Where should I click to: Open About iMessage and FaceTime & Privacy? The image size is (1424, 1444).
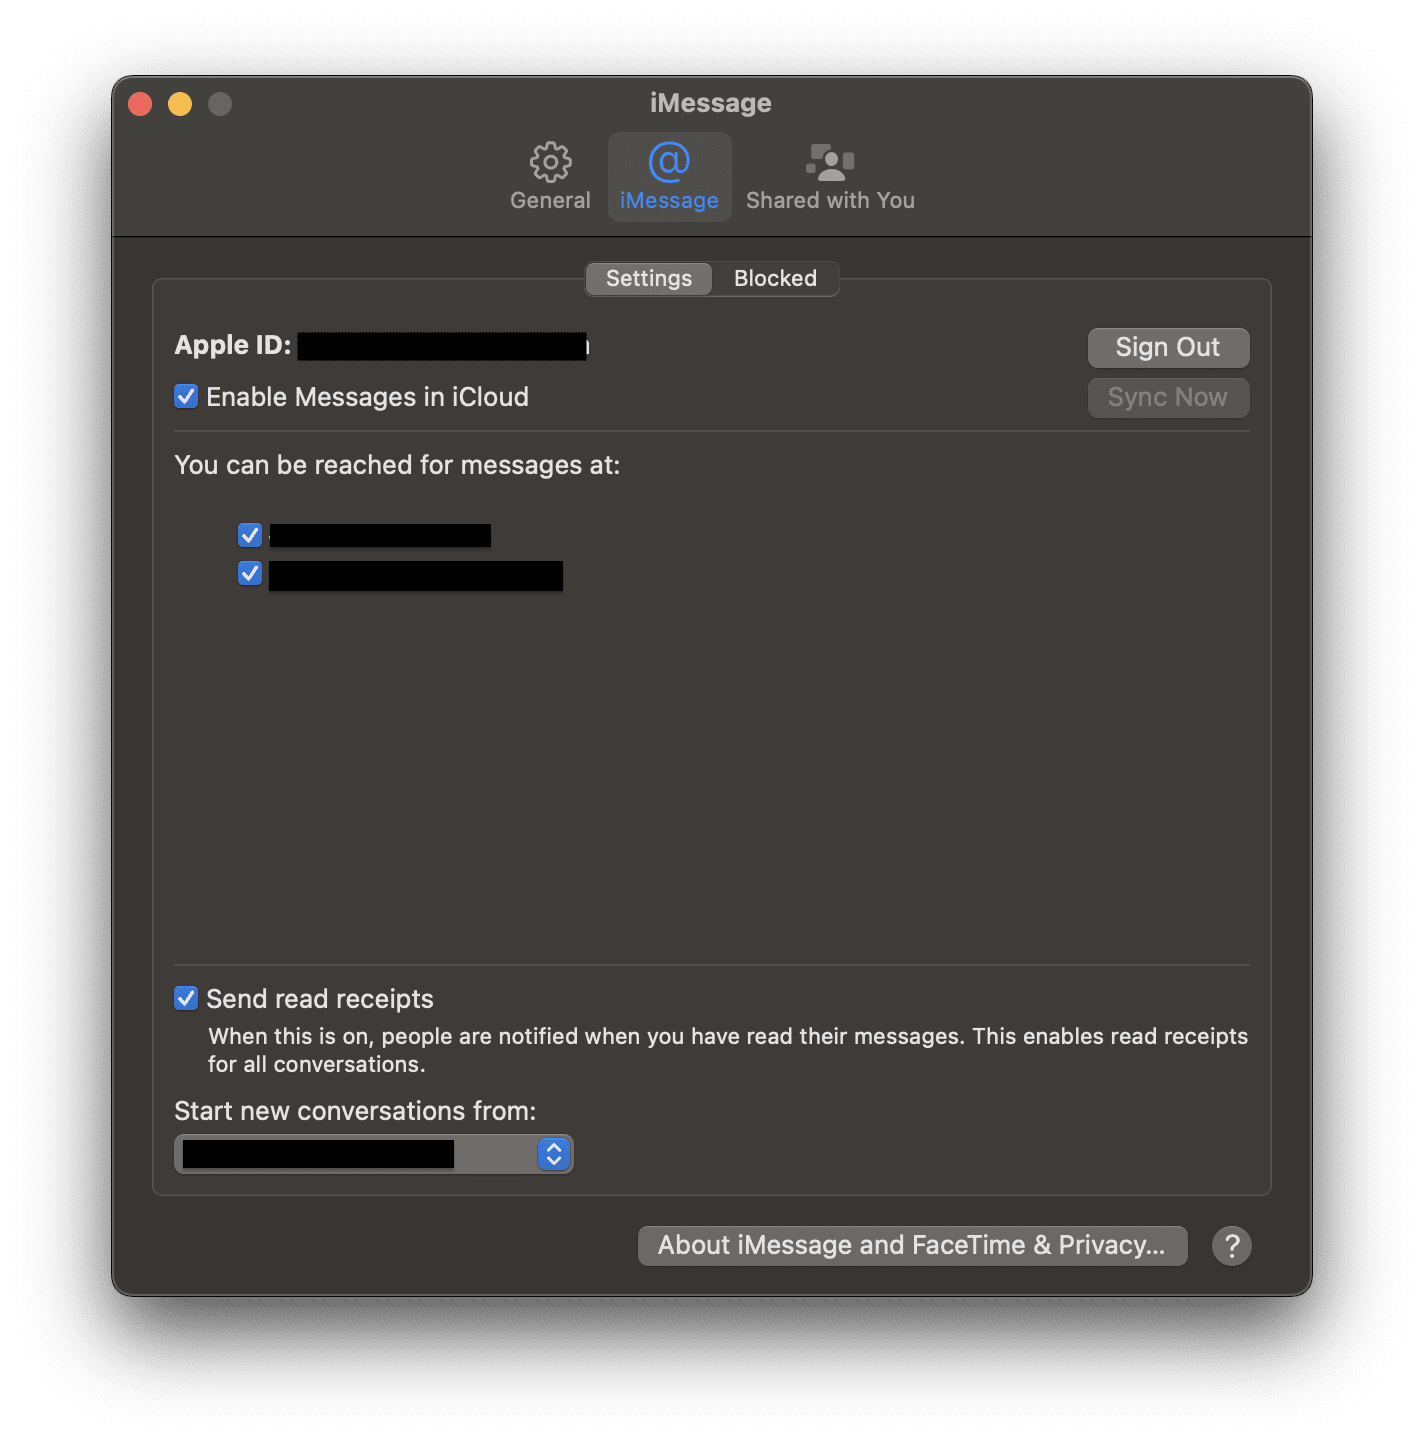(x=912, y=1245)
